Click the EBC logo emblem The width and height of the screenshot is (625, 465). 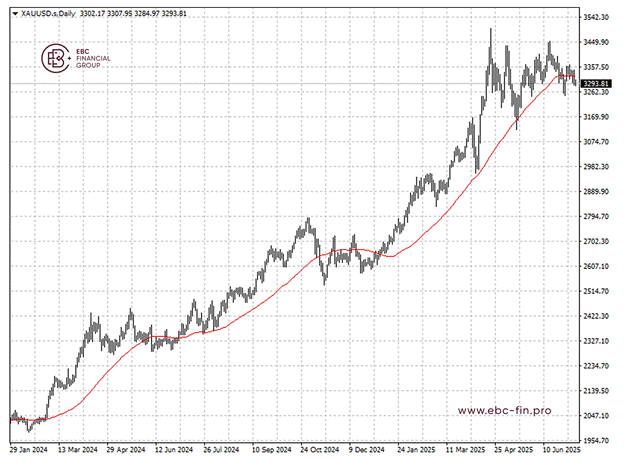(55, 59)
